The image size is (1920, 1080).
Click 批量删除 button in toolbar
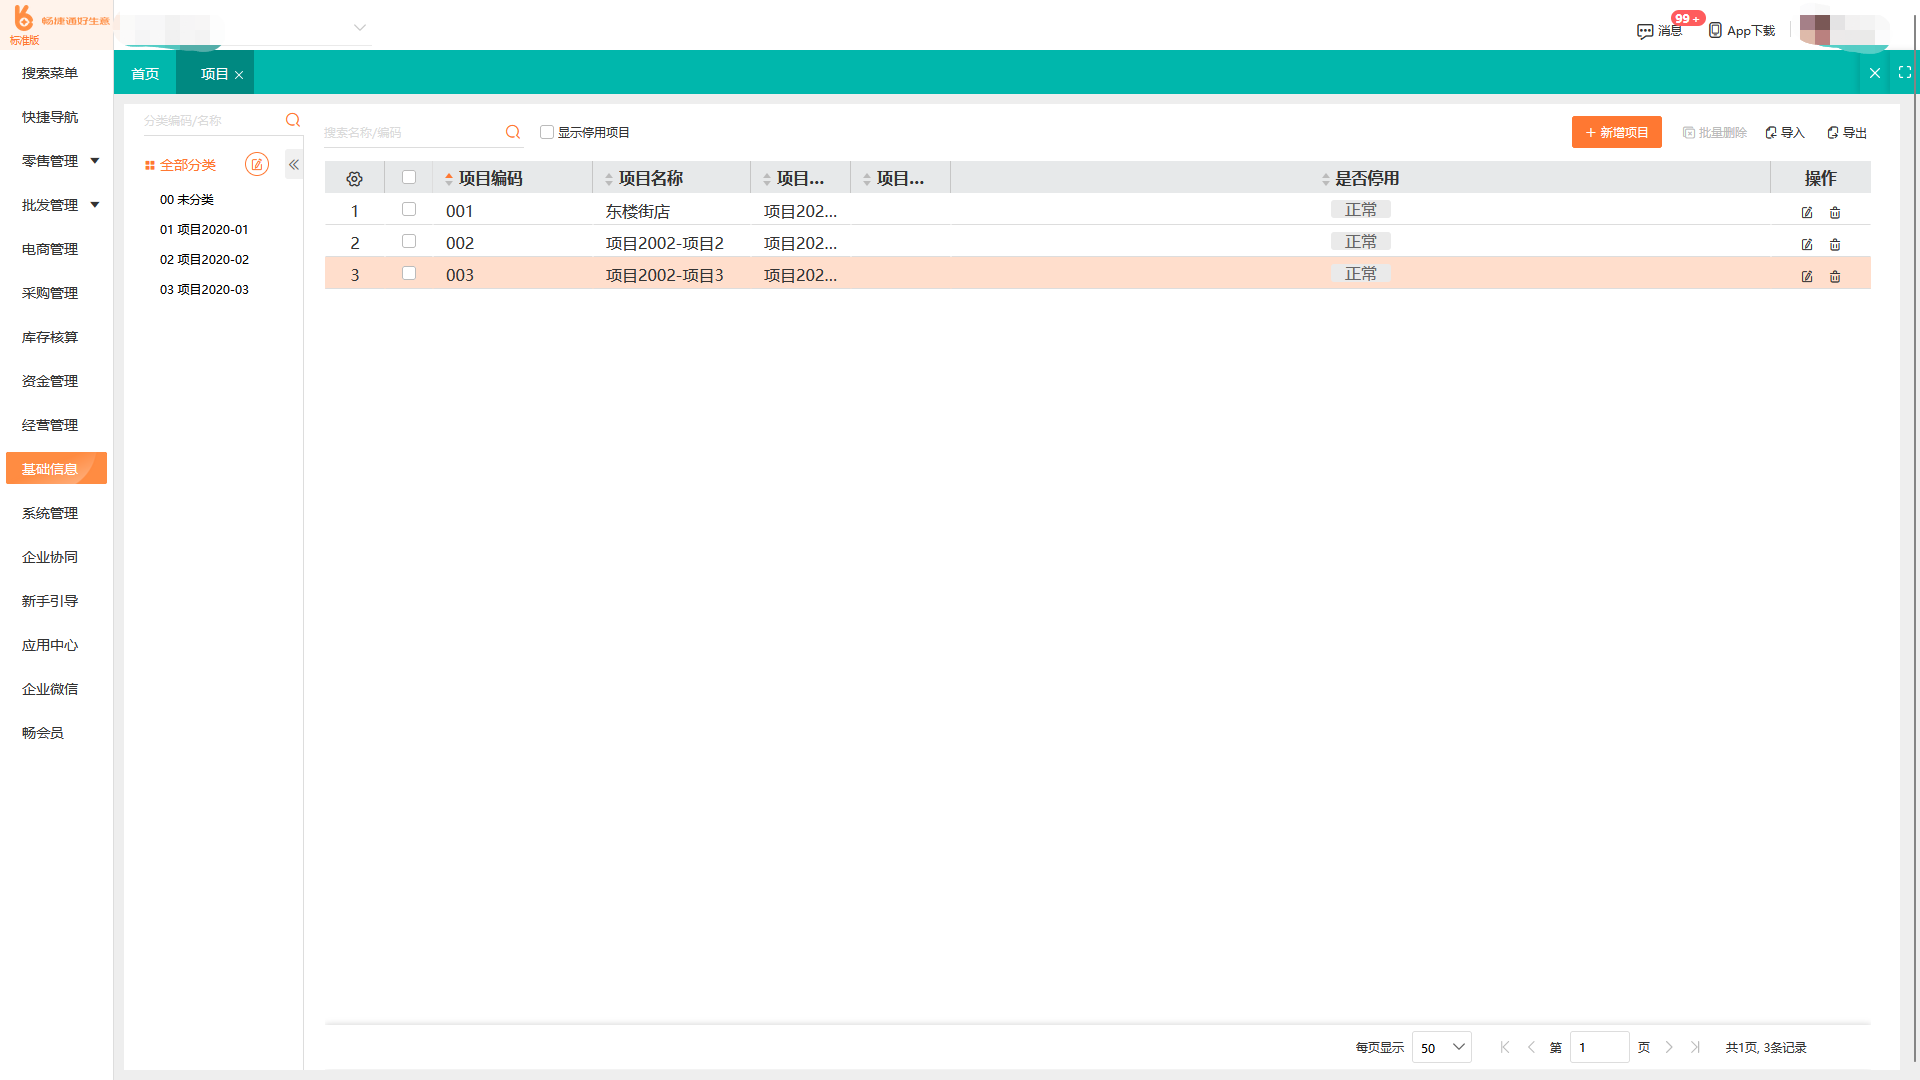[x=1712, y=132]
